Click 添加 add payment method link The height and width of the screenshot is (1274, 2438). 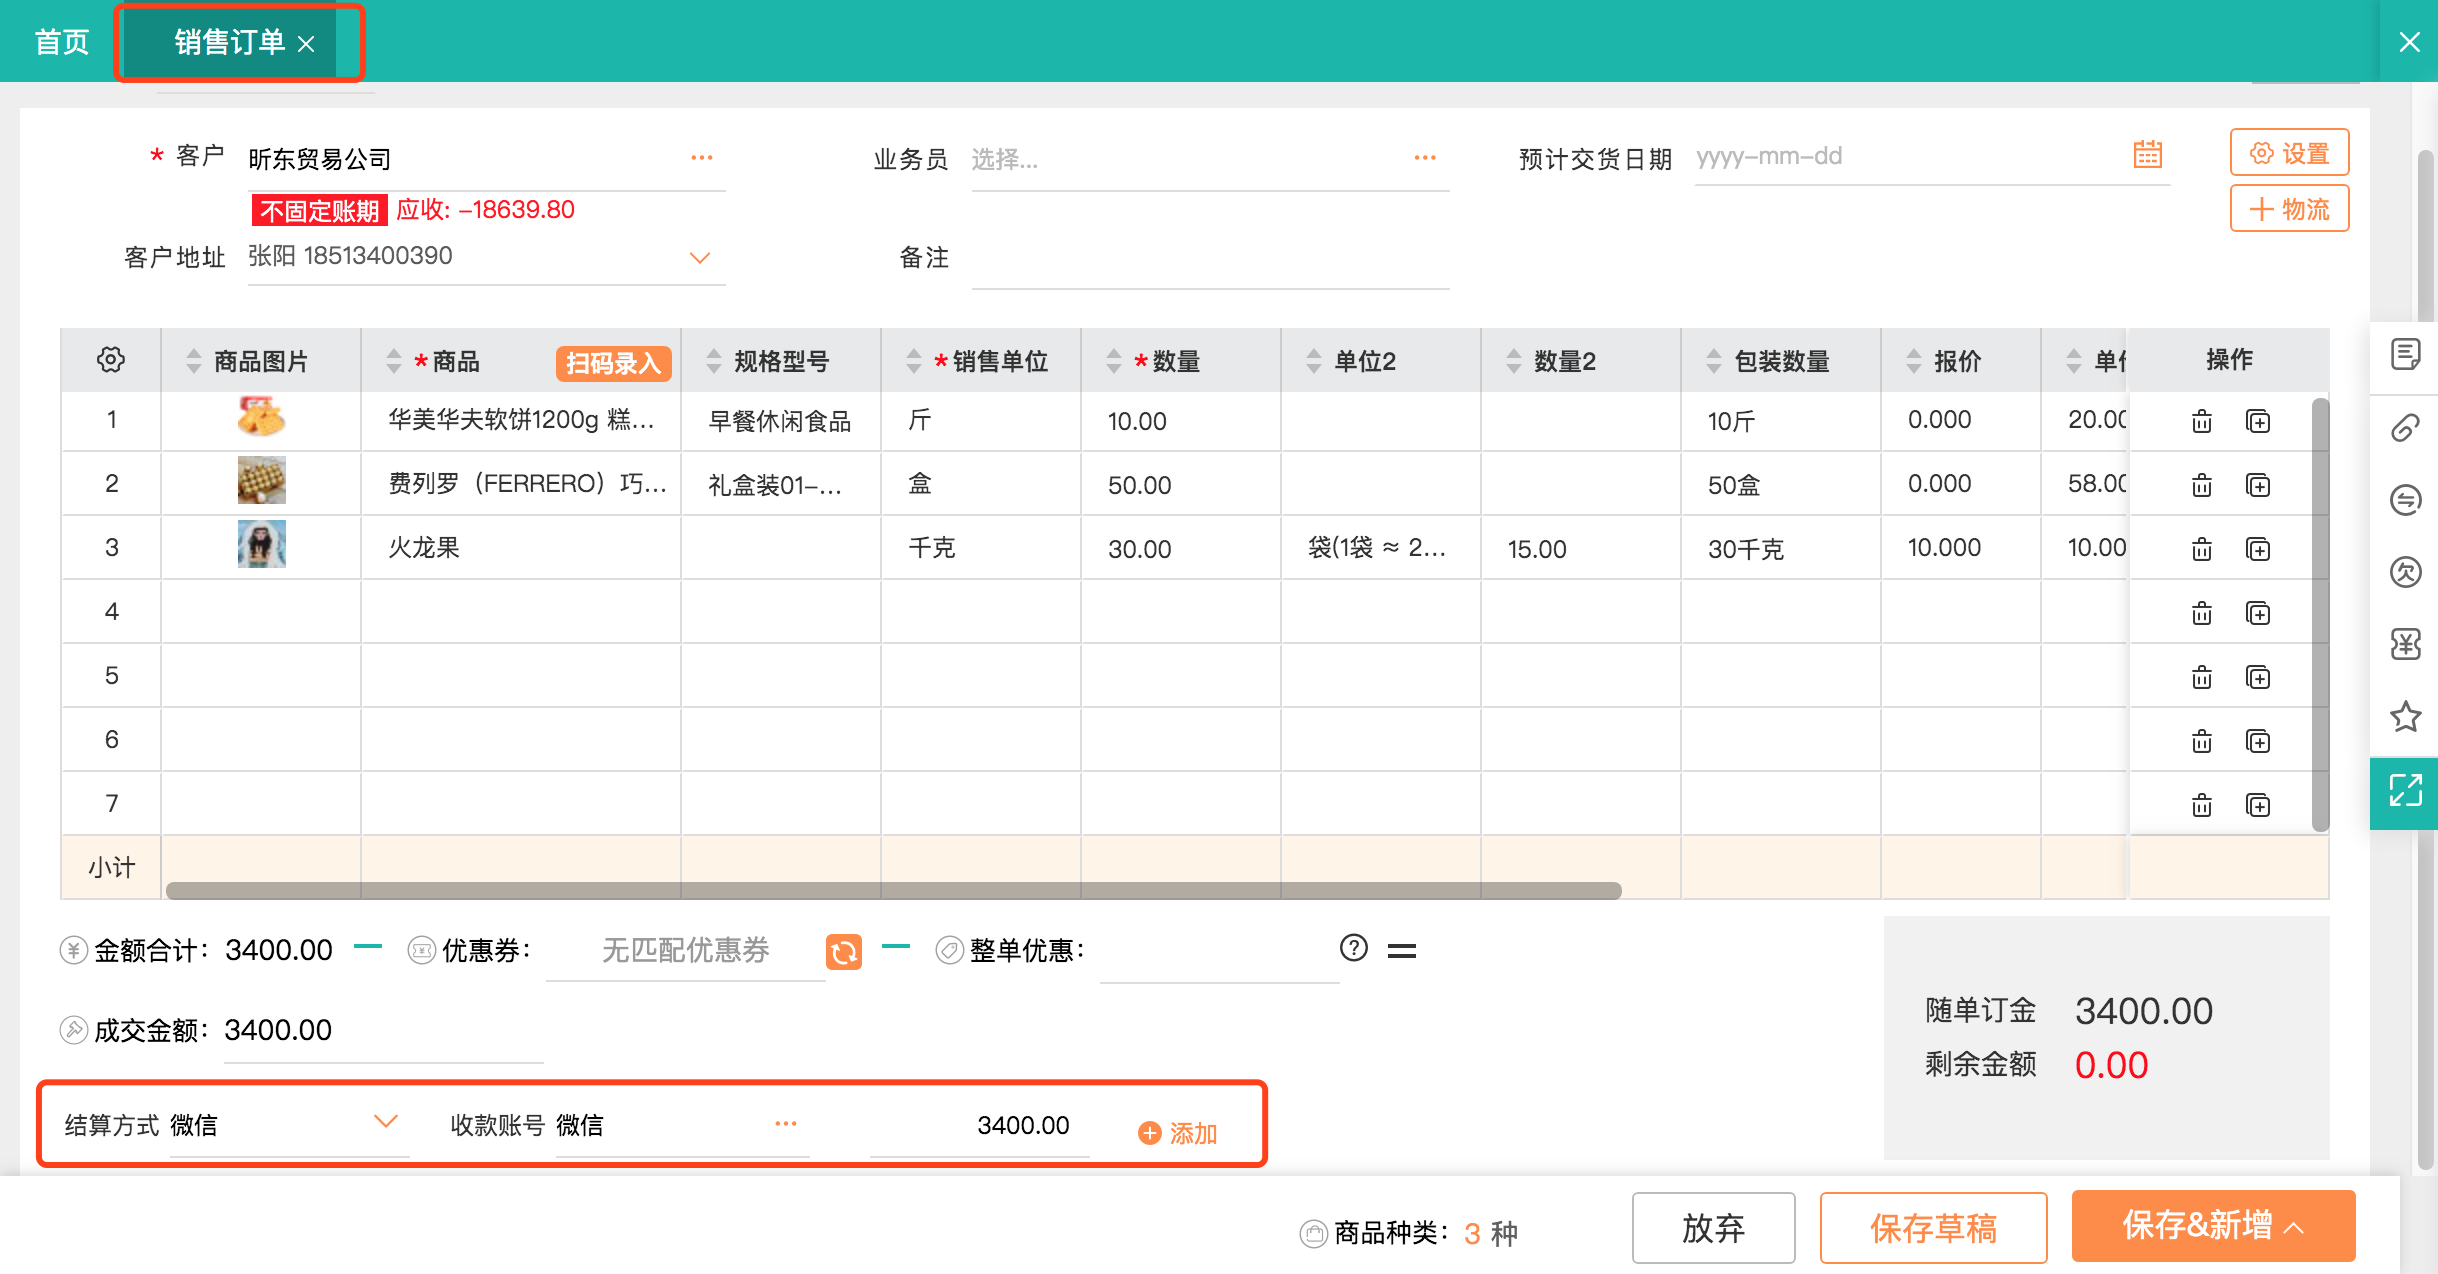(1179, 1129)
